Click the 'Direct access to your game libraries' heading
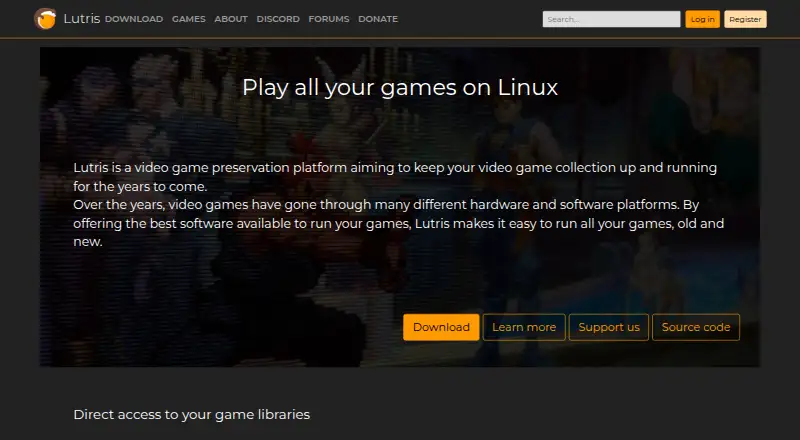 click(x=192, y=414)
